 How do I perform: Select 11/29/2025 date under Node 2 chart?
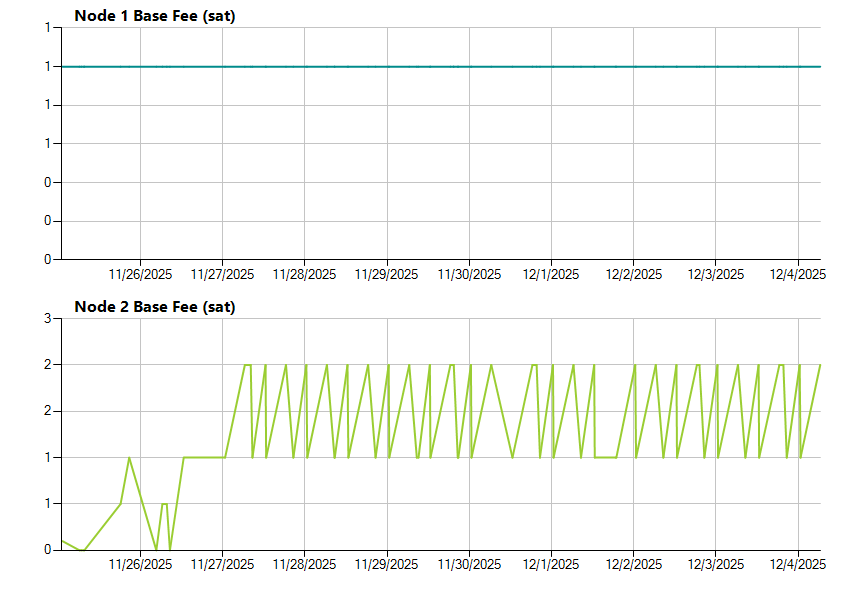(x=387, y=565)
